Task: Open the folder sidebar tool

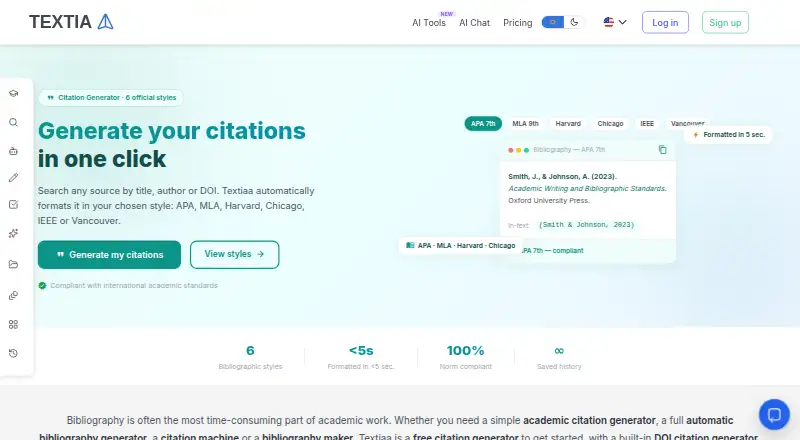Action: 14,264
